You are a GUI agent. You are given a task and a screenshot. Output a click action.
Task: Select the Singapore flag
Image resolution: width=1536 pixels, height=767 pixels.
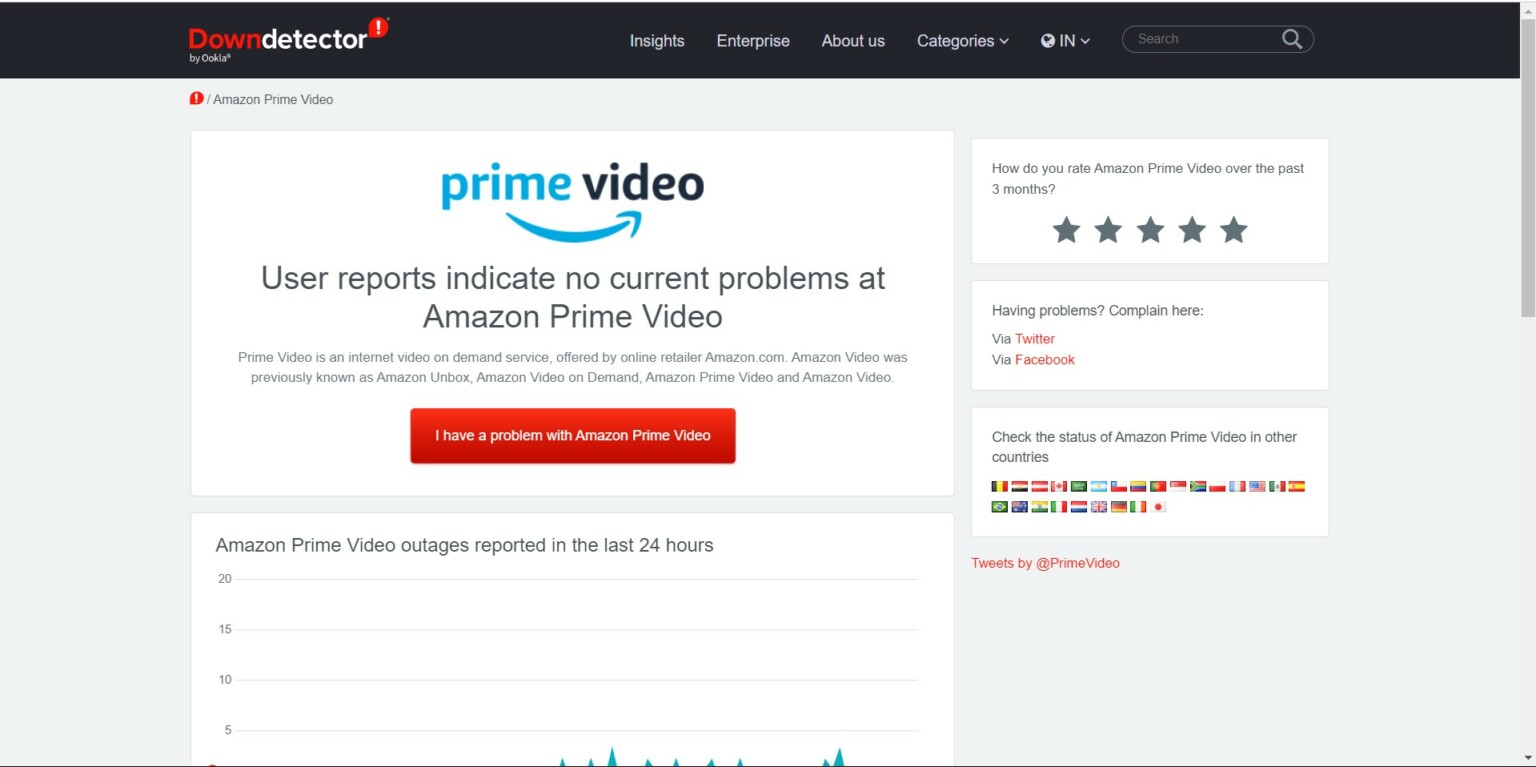coord(1178,487)
